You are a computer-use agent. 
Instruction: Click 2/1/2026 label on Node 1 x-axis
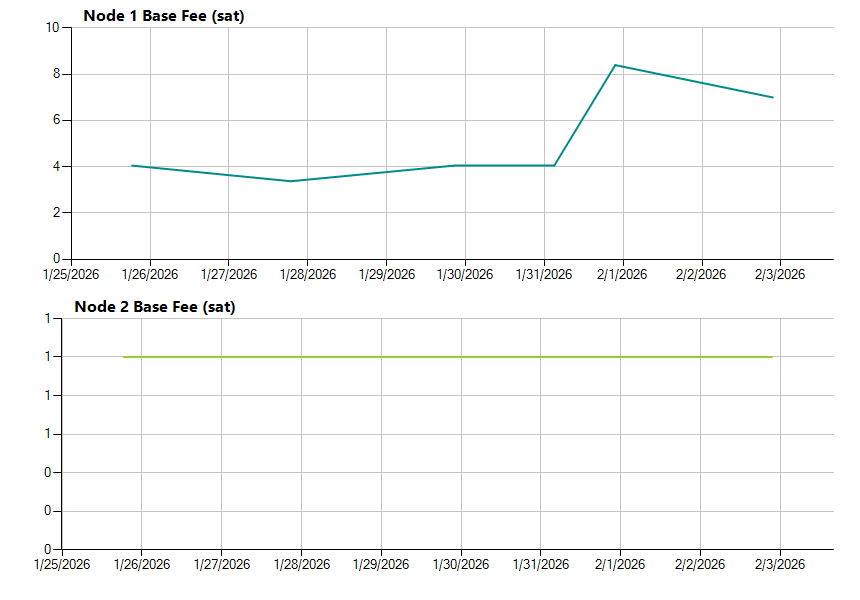[x=623, y=274]
